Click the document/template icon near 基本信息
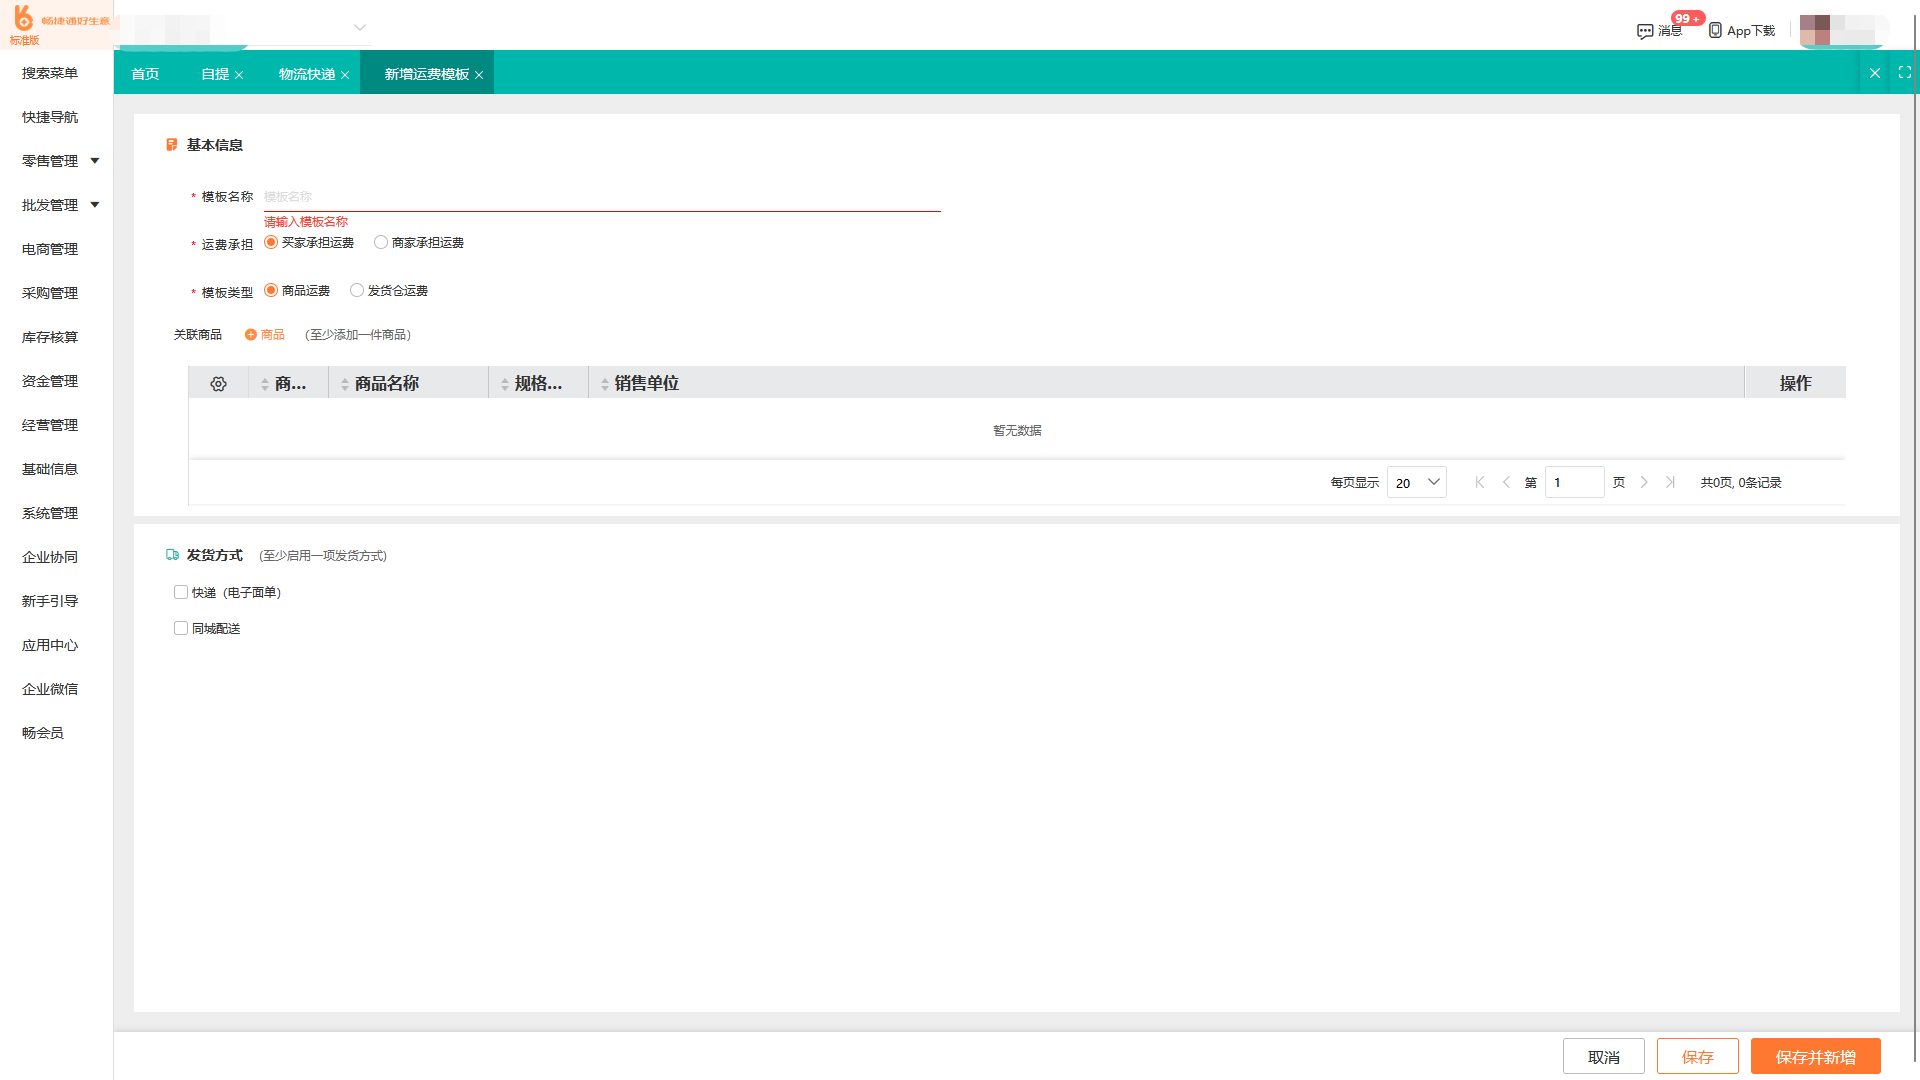This screenshot has width=1920, height=1080. (x=171, y=144)
